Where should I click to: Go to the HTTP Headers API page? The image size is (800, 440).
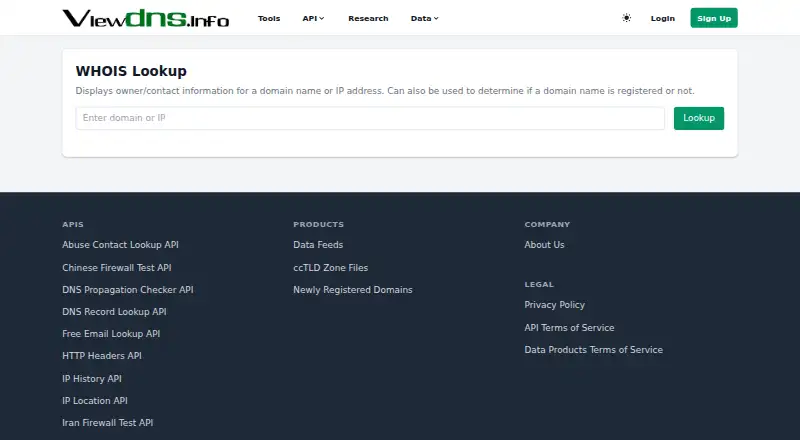[x=102, y=355]
